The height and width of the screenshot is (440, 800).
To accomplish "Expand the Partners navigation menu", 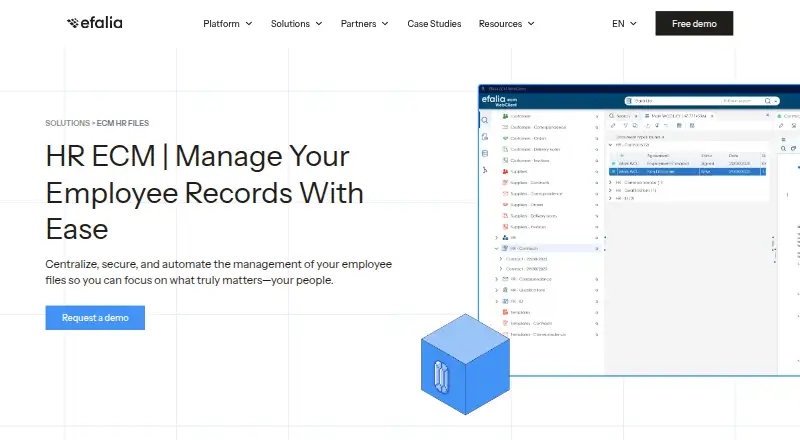I will 364,23.
